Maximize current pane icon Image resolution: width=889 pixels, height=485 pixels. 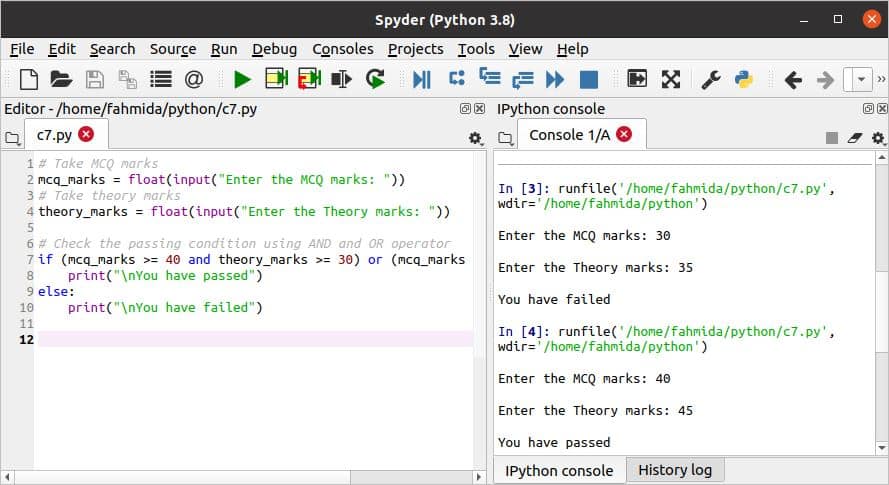(x=637, y=78)
